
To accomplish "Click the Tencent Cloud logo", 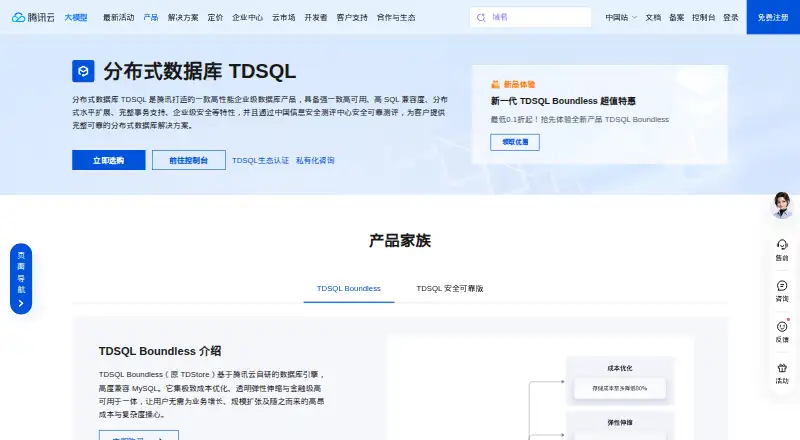I will (x=33, y=17).
